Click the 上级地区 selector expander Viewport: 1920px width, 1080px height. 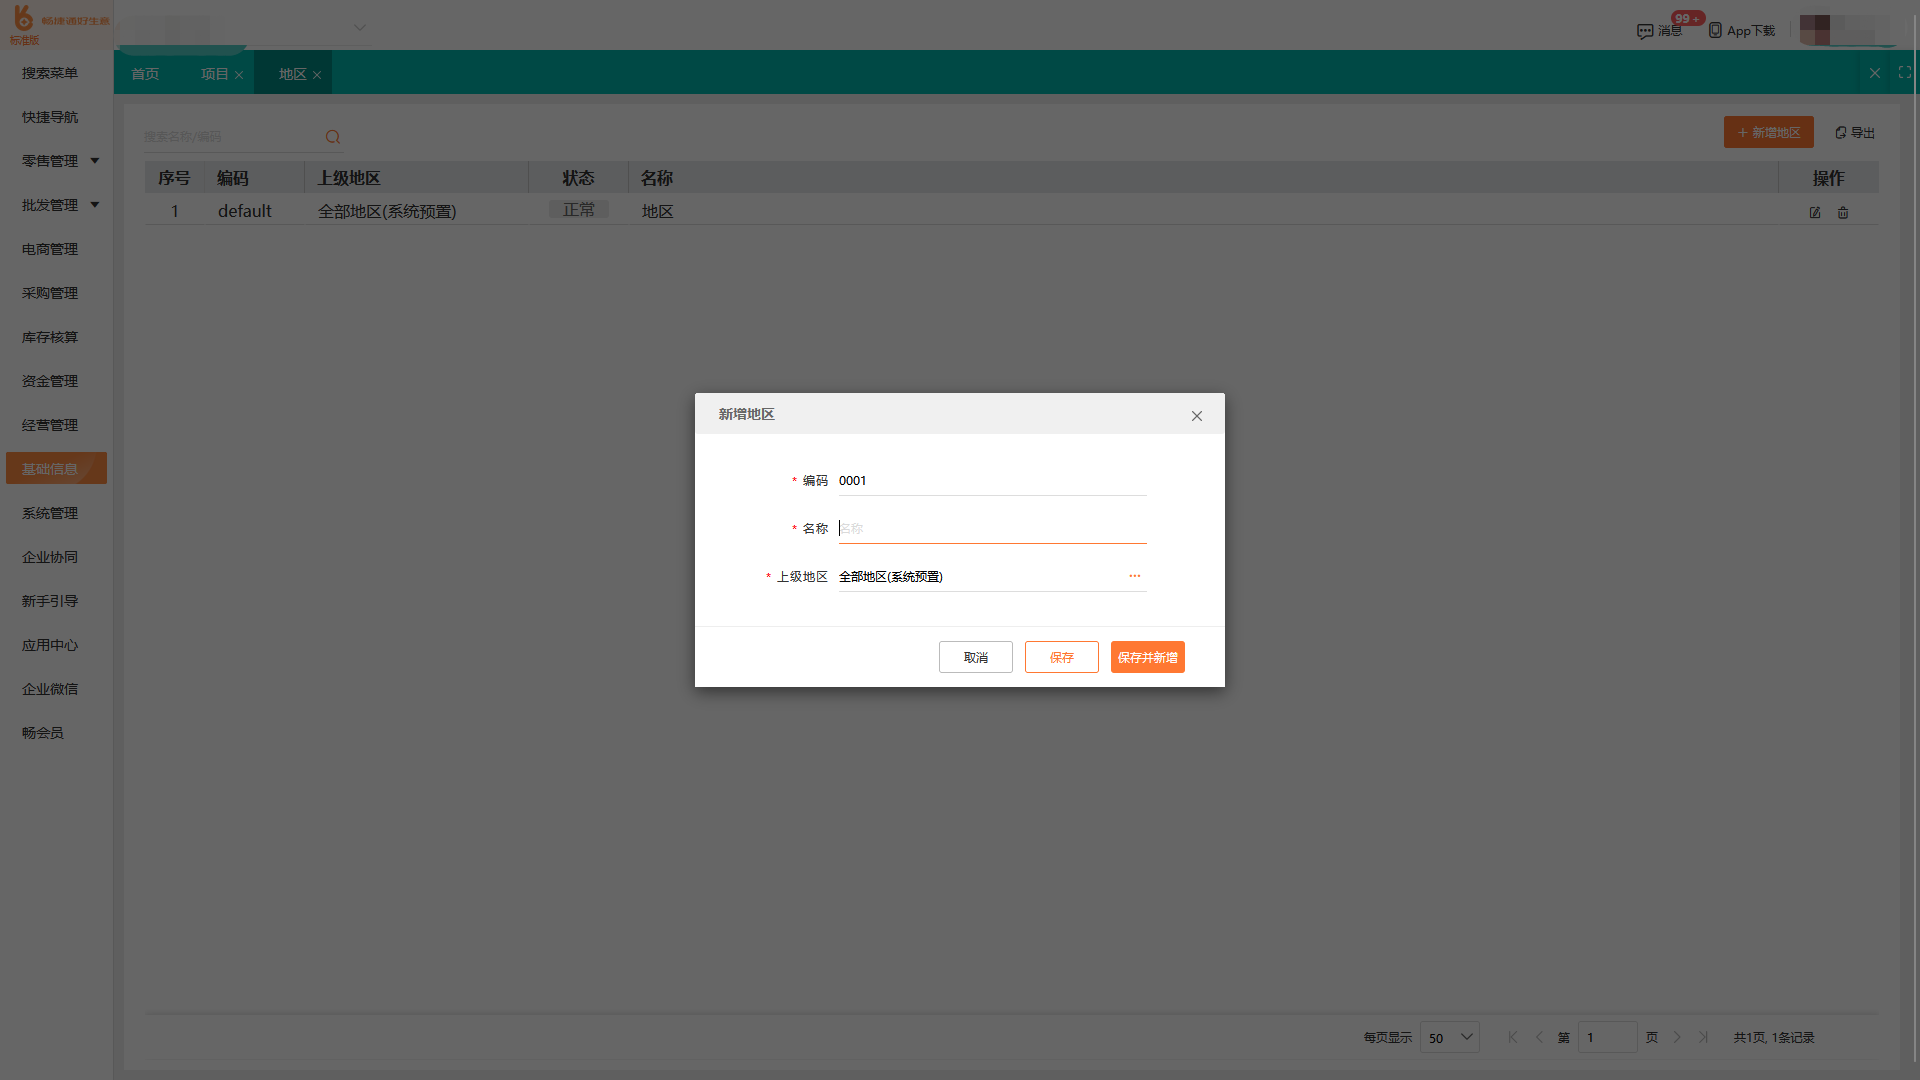(1135, 576)
